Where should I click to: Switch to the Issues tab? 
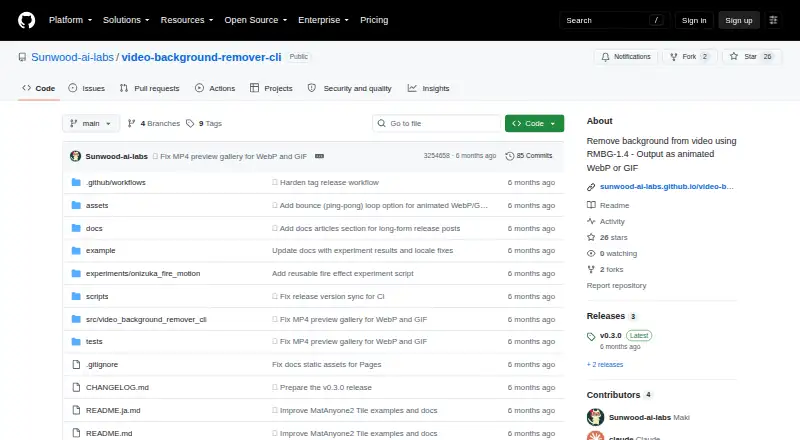(x=87, y=88)
